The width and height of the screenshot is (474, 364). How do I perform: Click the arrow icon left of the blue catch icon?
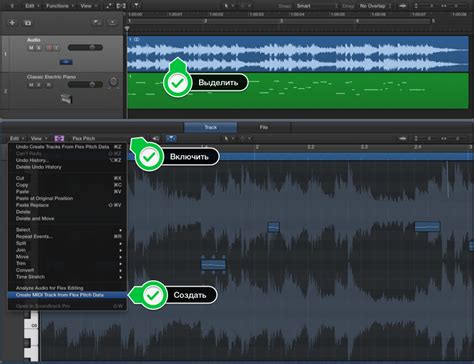tap(156, 138)
